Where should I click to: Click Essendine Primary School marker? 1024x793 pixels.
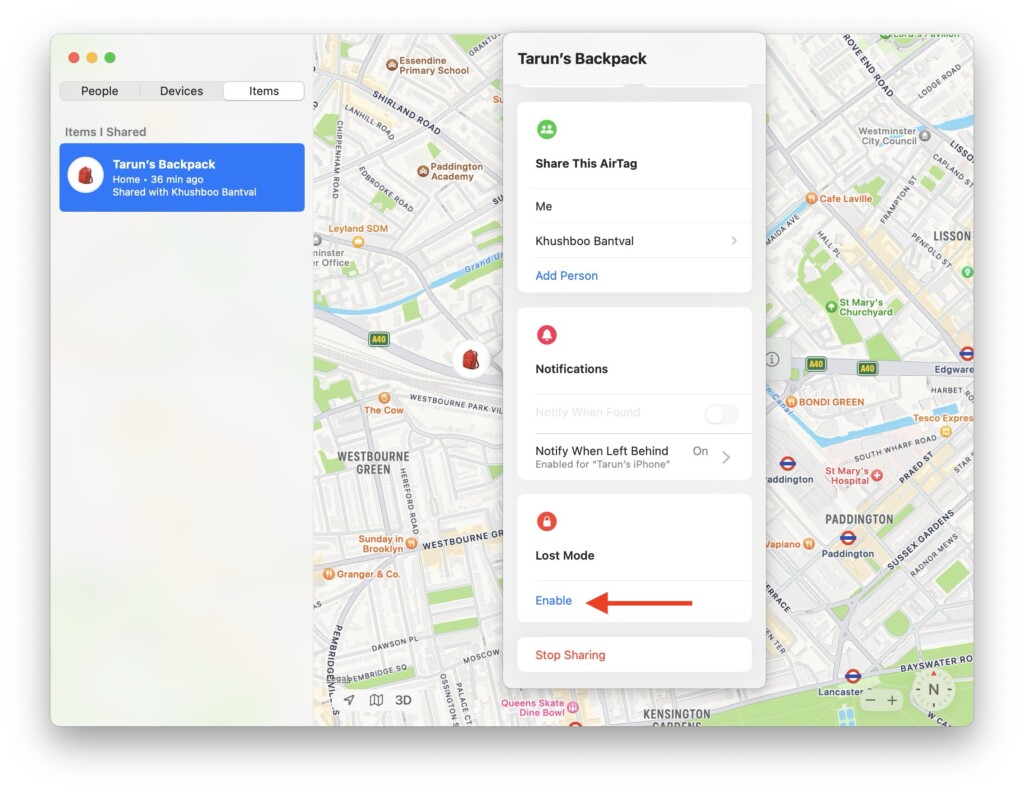pyautogui.click(x=392, y=65)
